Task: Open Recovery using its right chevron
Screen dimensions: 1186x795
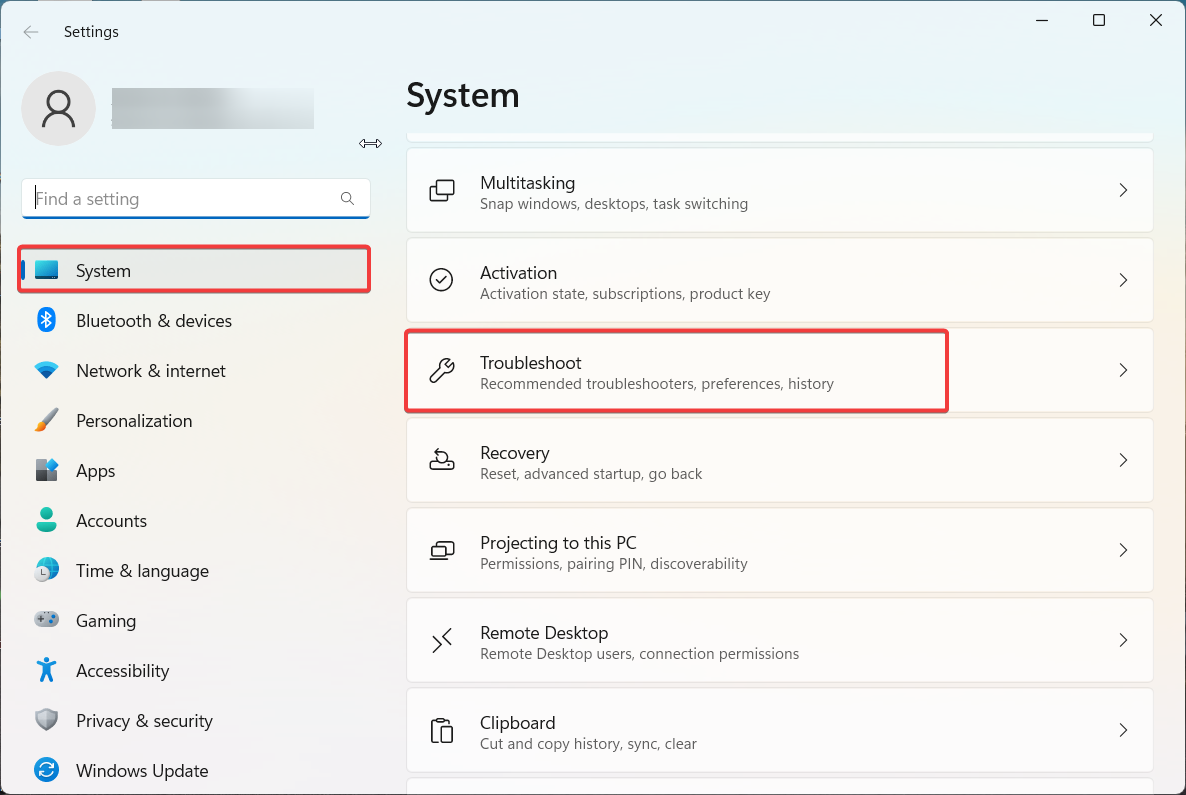Action: [x=1123, y=460]
